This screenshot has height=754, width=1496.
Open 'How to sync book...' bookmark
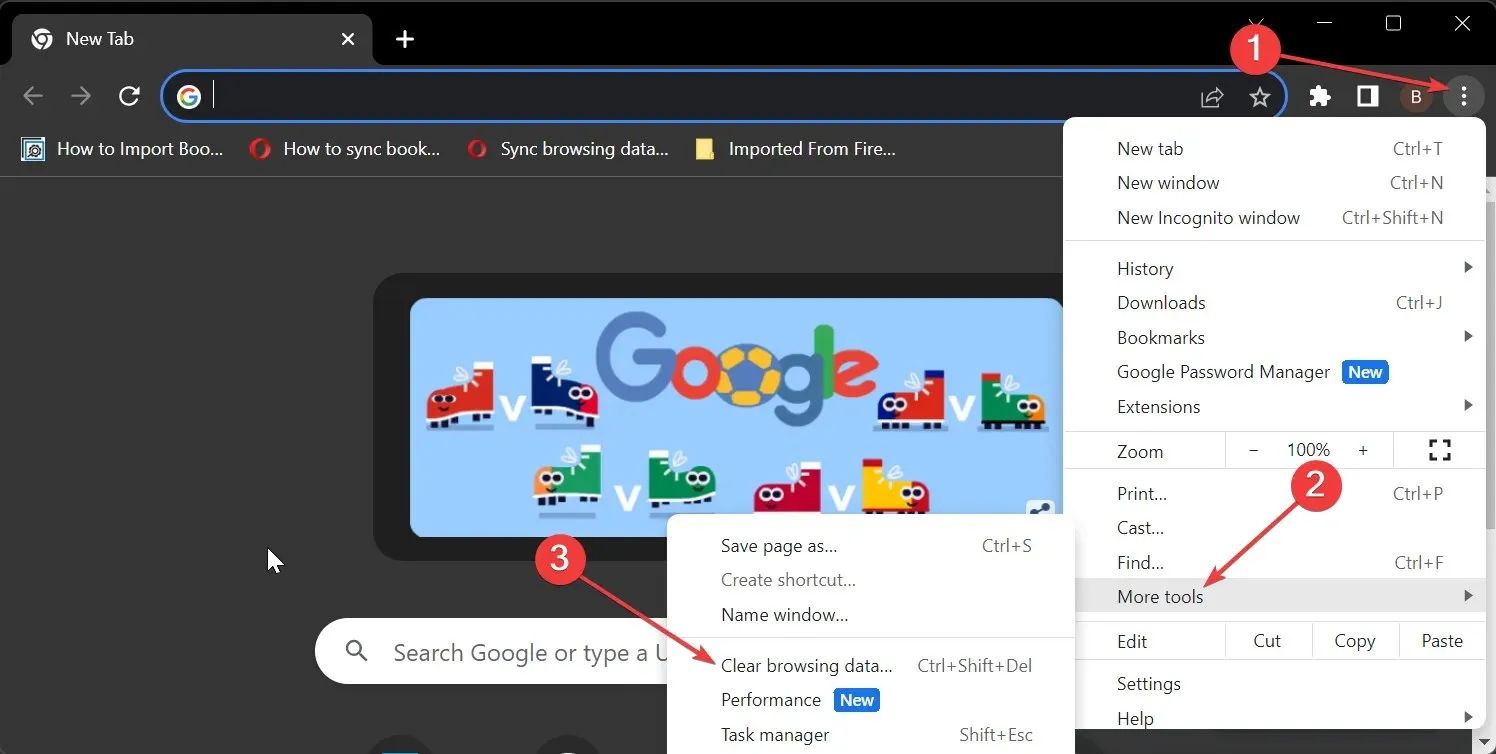click(x=345, y=149)
